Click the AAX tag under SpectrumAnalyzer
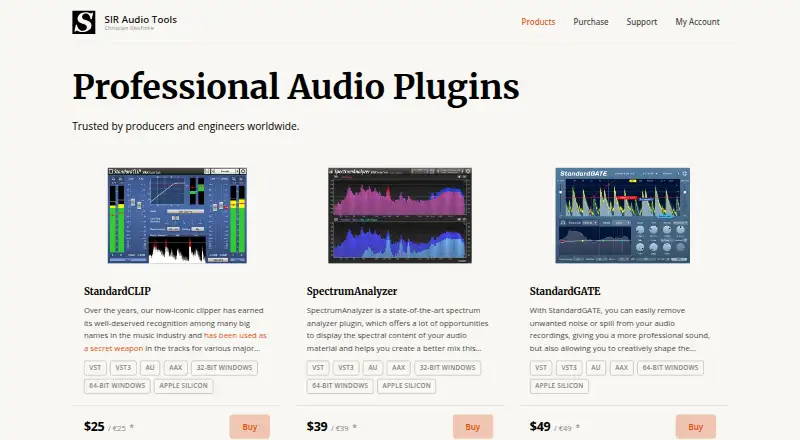This screenshot has height=440, width=800. coord(398,368)
